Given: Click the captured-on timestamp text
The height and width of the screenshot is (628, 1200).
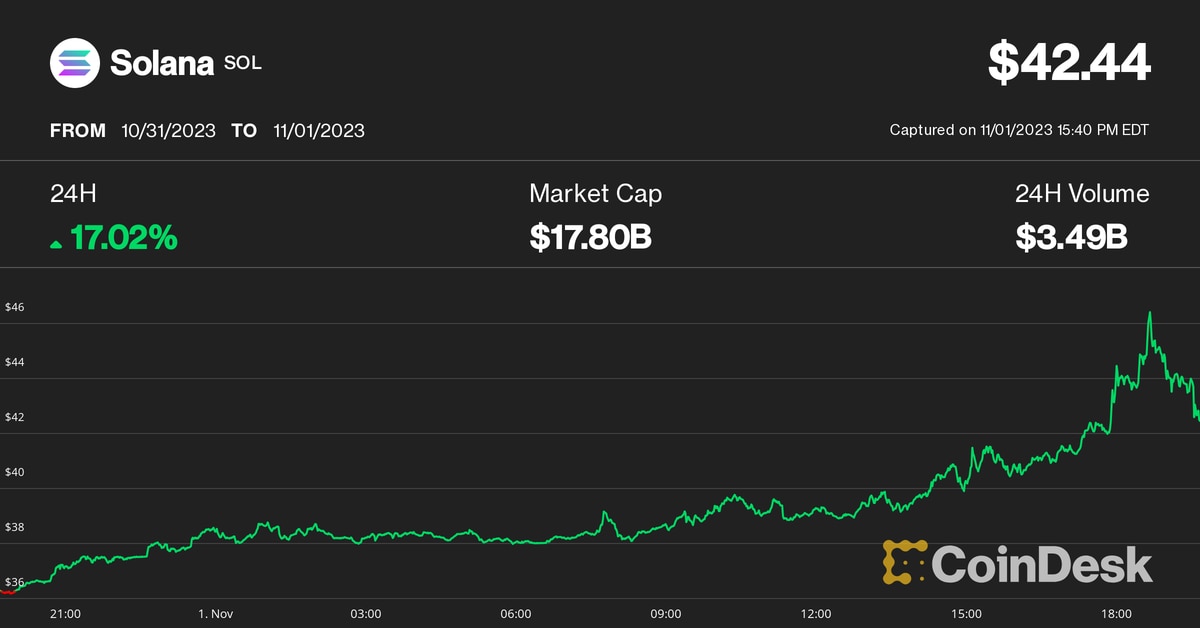Looking at the screenshot, I should click(x=1019, y=130).
